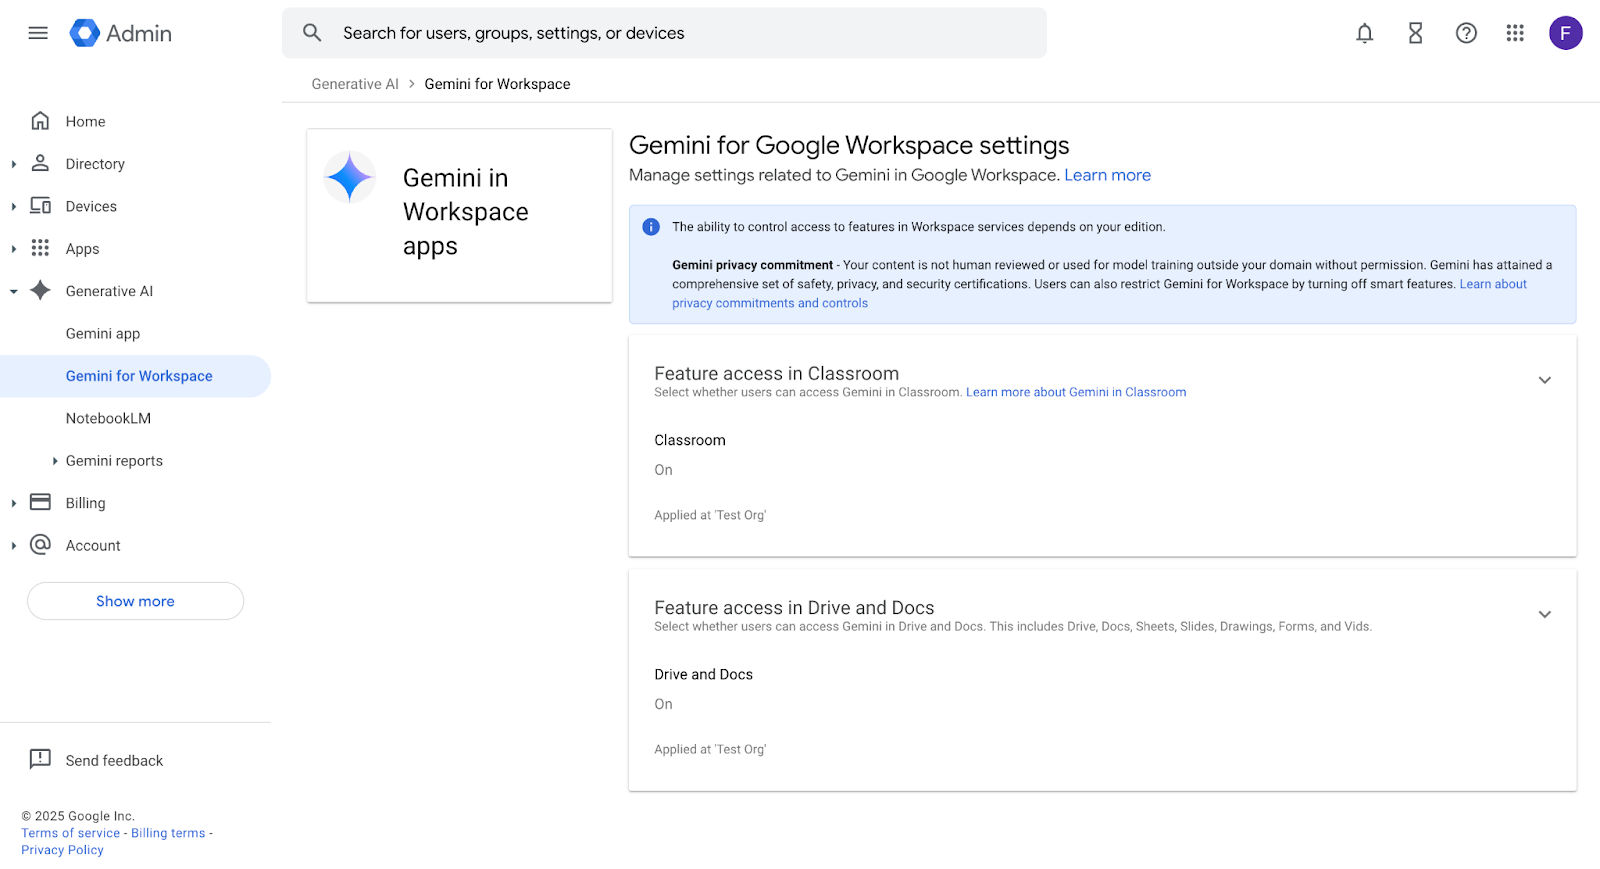1600x869 pixels.
Task: Open the Privacy Policy link
Action: tap(62, 850)
